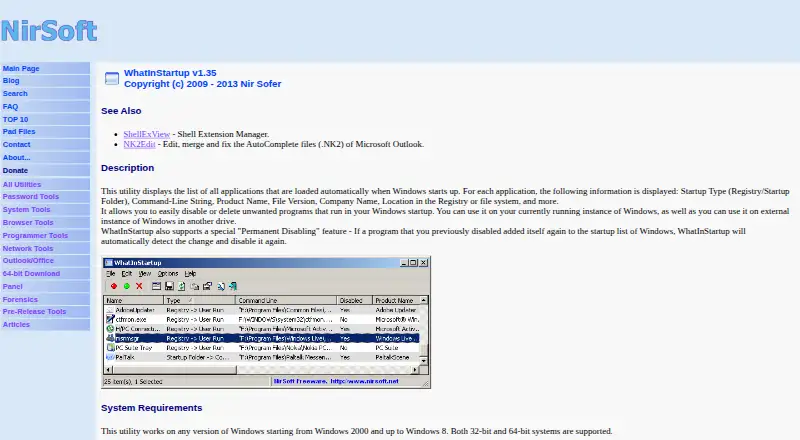
Task: Click the NirSoft Freeware status bar link
Action: click(x=336, y=381)
